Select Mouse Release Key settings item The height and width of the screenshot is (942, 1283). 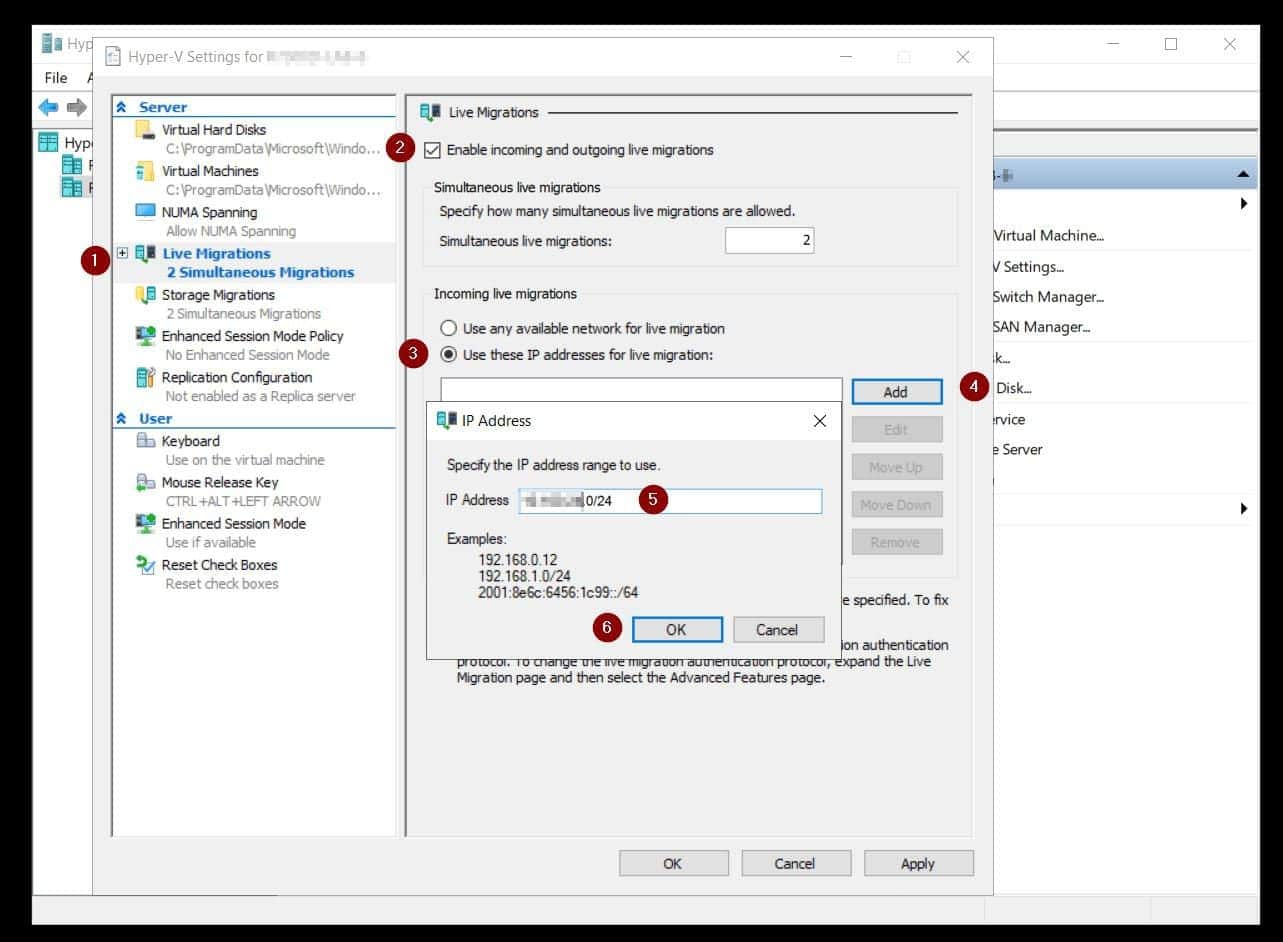tap(220, 482)
